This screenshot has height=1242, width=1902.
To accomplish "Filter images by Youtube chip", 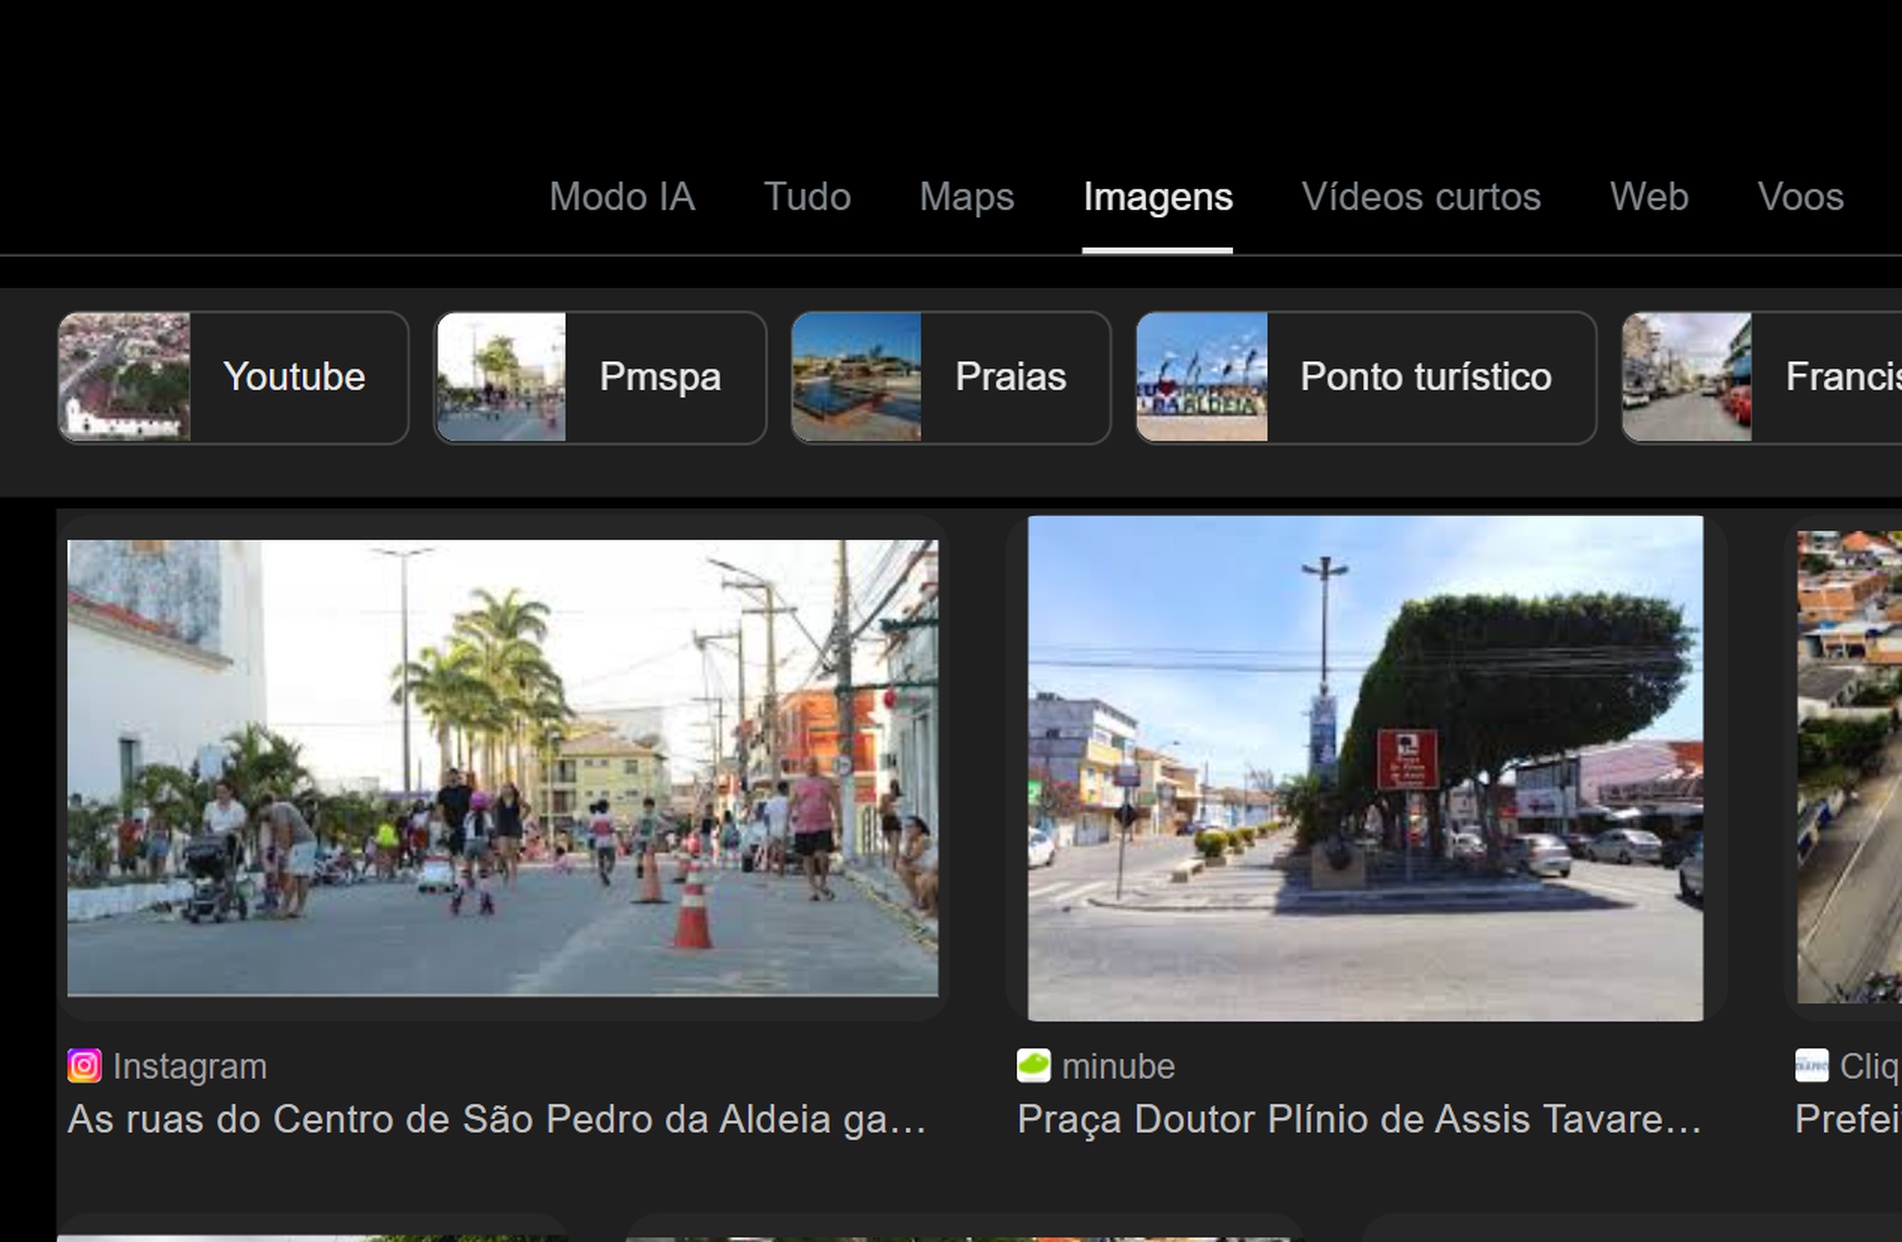I will pyautogui.click(x=233, y=377).
